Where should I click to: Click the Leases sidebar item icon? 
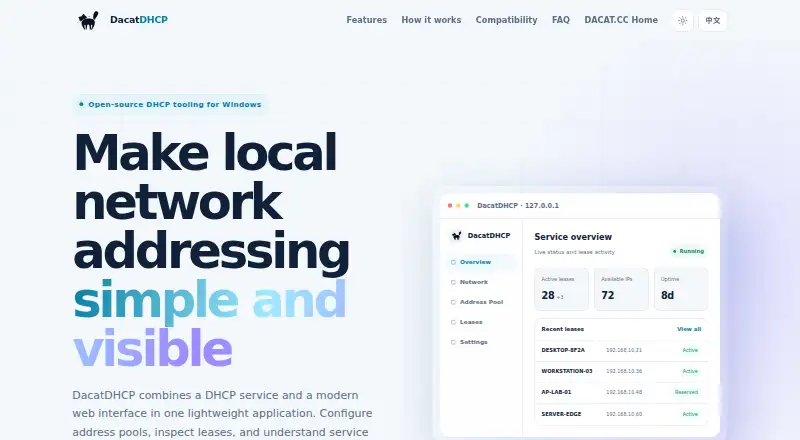pyautogui.click(x=453, y=322)
